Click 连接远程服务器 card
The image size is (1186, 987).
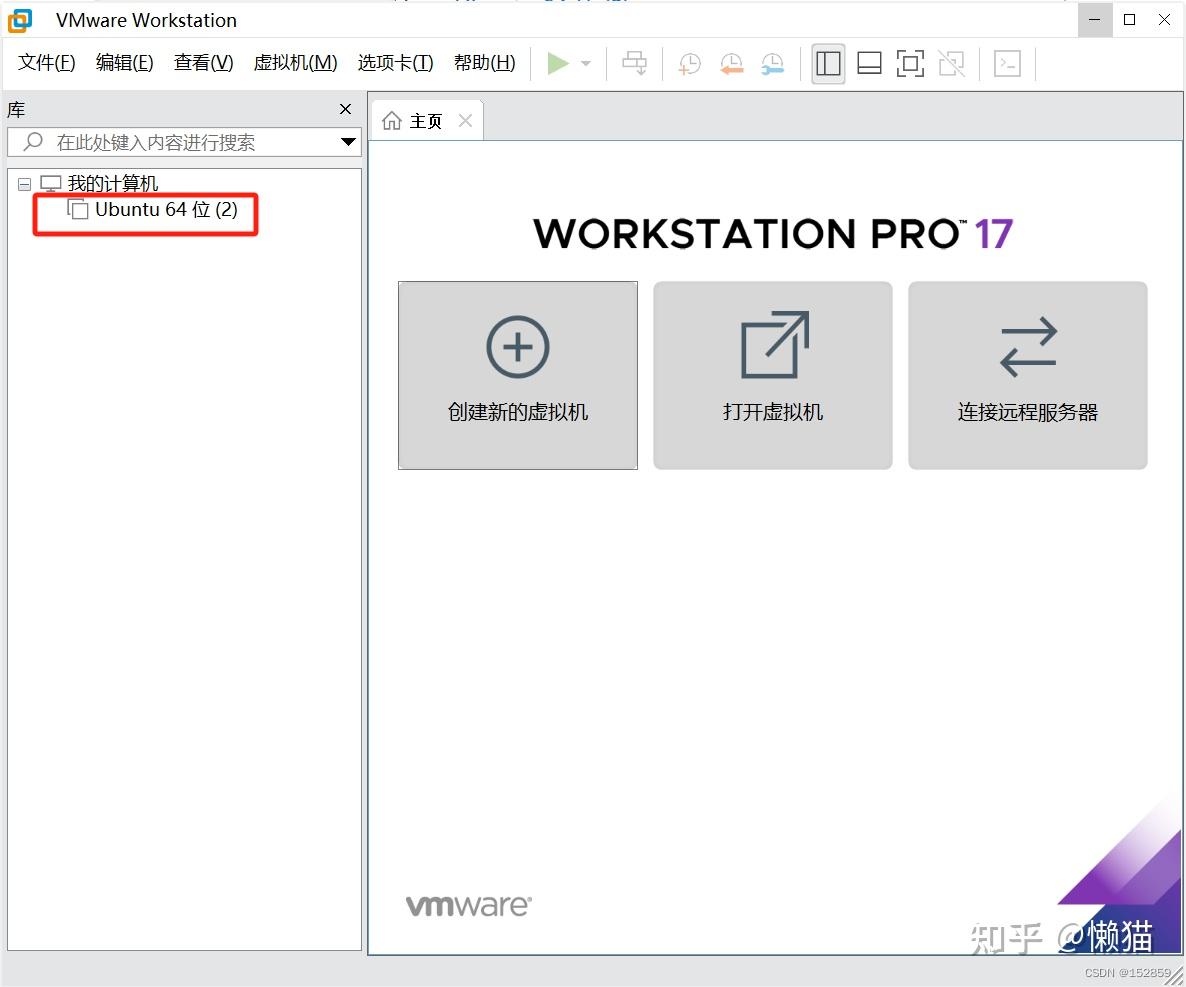(1027, 375)
